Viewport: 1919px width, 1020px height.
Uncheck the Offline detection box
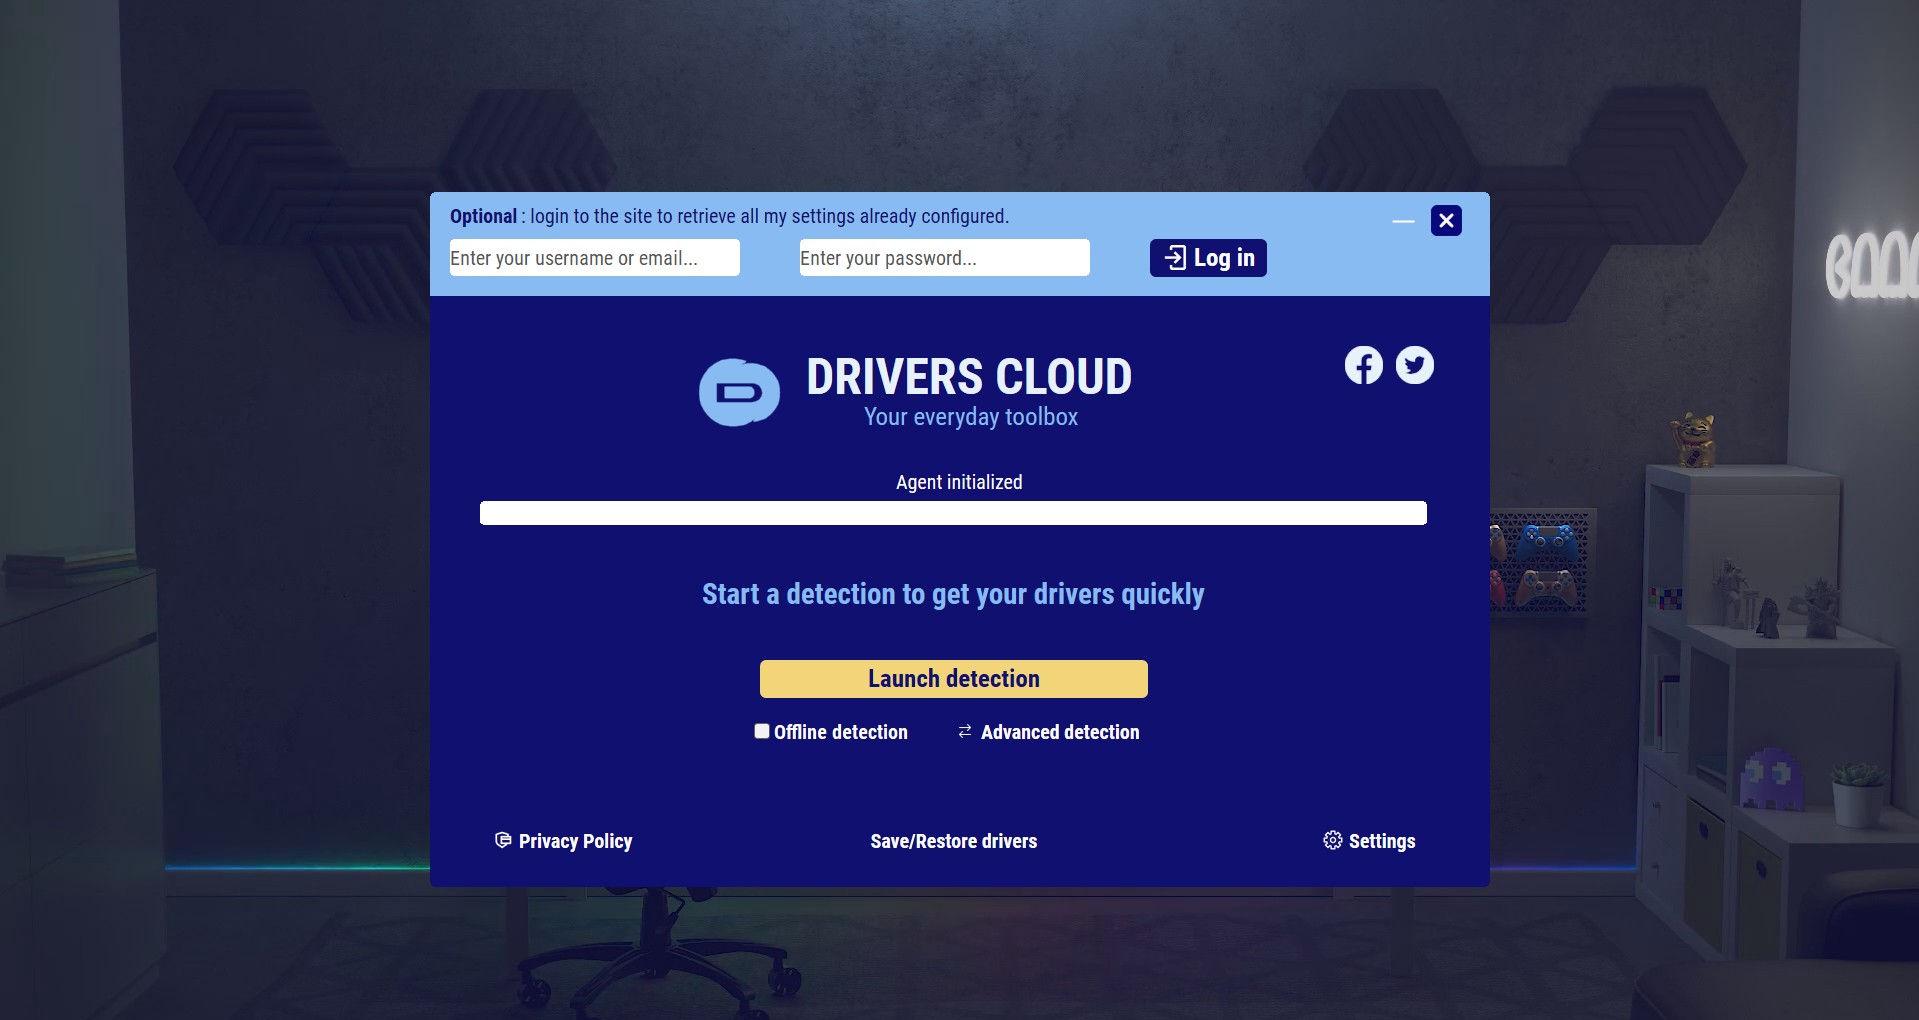[x=761, y=731]
